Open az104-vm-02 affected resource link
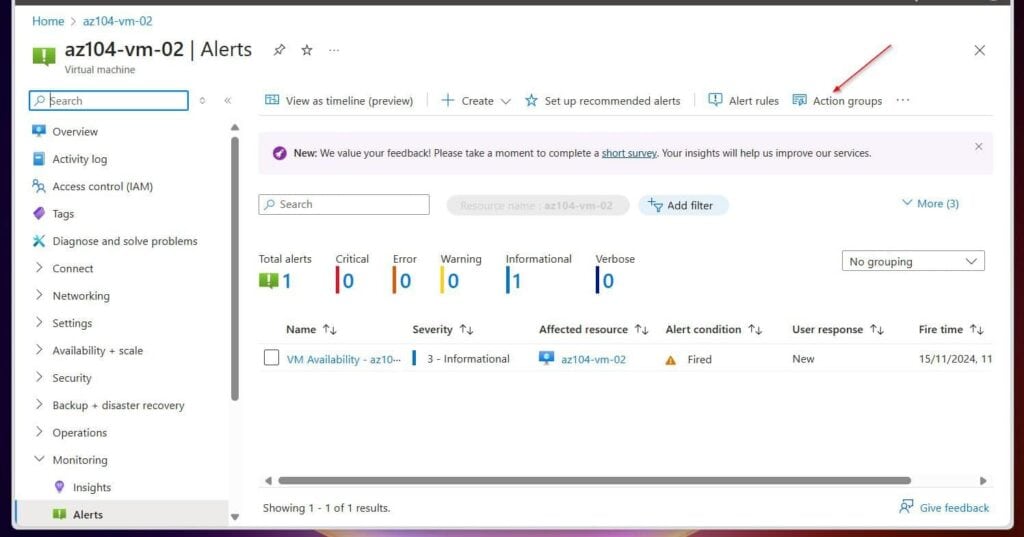The image size is (1024, 537). pyautogui.click(x=593, y=359)
